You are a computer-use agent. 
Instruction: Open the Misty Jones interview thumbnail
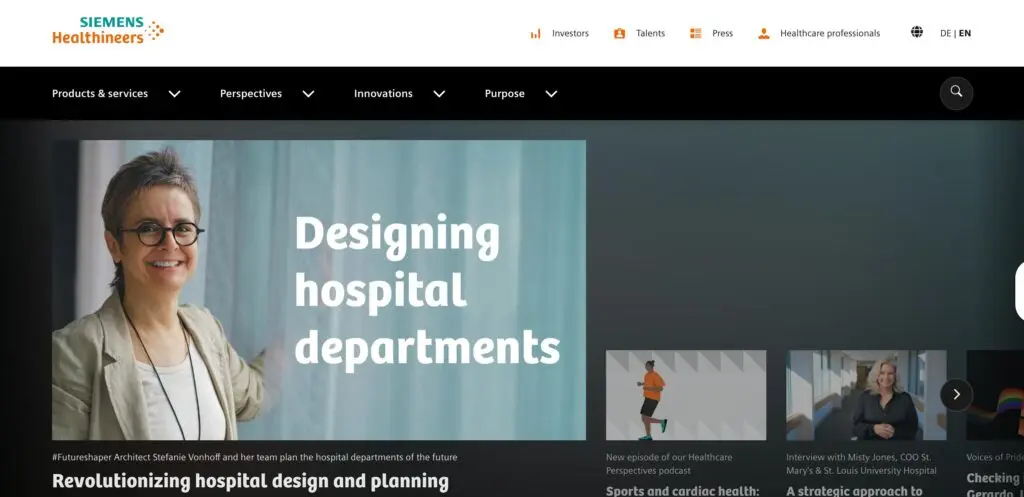tap(866, 395)
